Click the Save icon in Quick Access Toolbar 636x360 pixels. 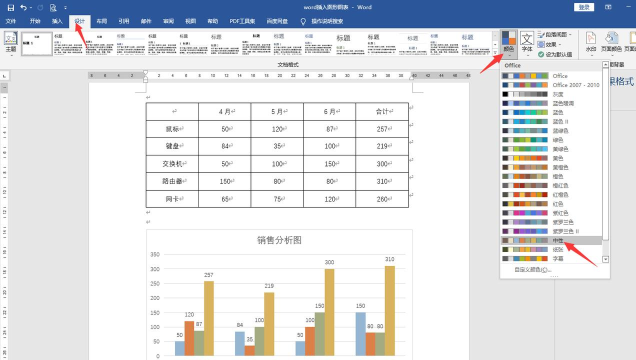pyautogui.click(x=11, y=8)
